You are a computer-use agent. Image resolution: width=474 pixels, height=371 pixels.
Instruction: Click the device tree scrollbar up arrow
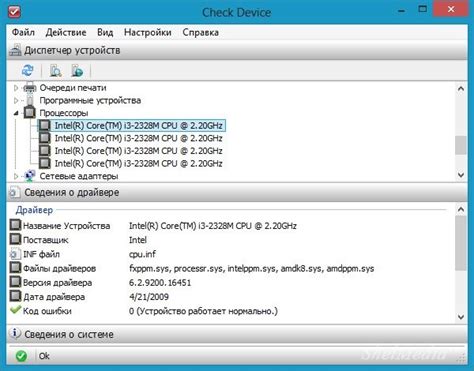(461, 89)
